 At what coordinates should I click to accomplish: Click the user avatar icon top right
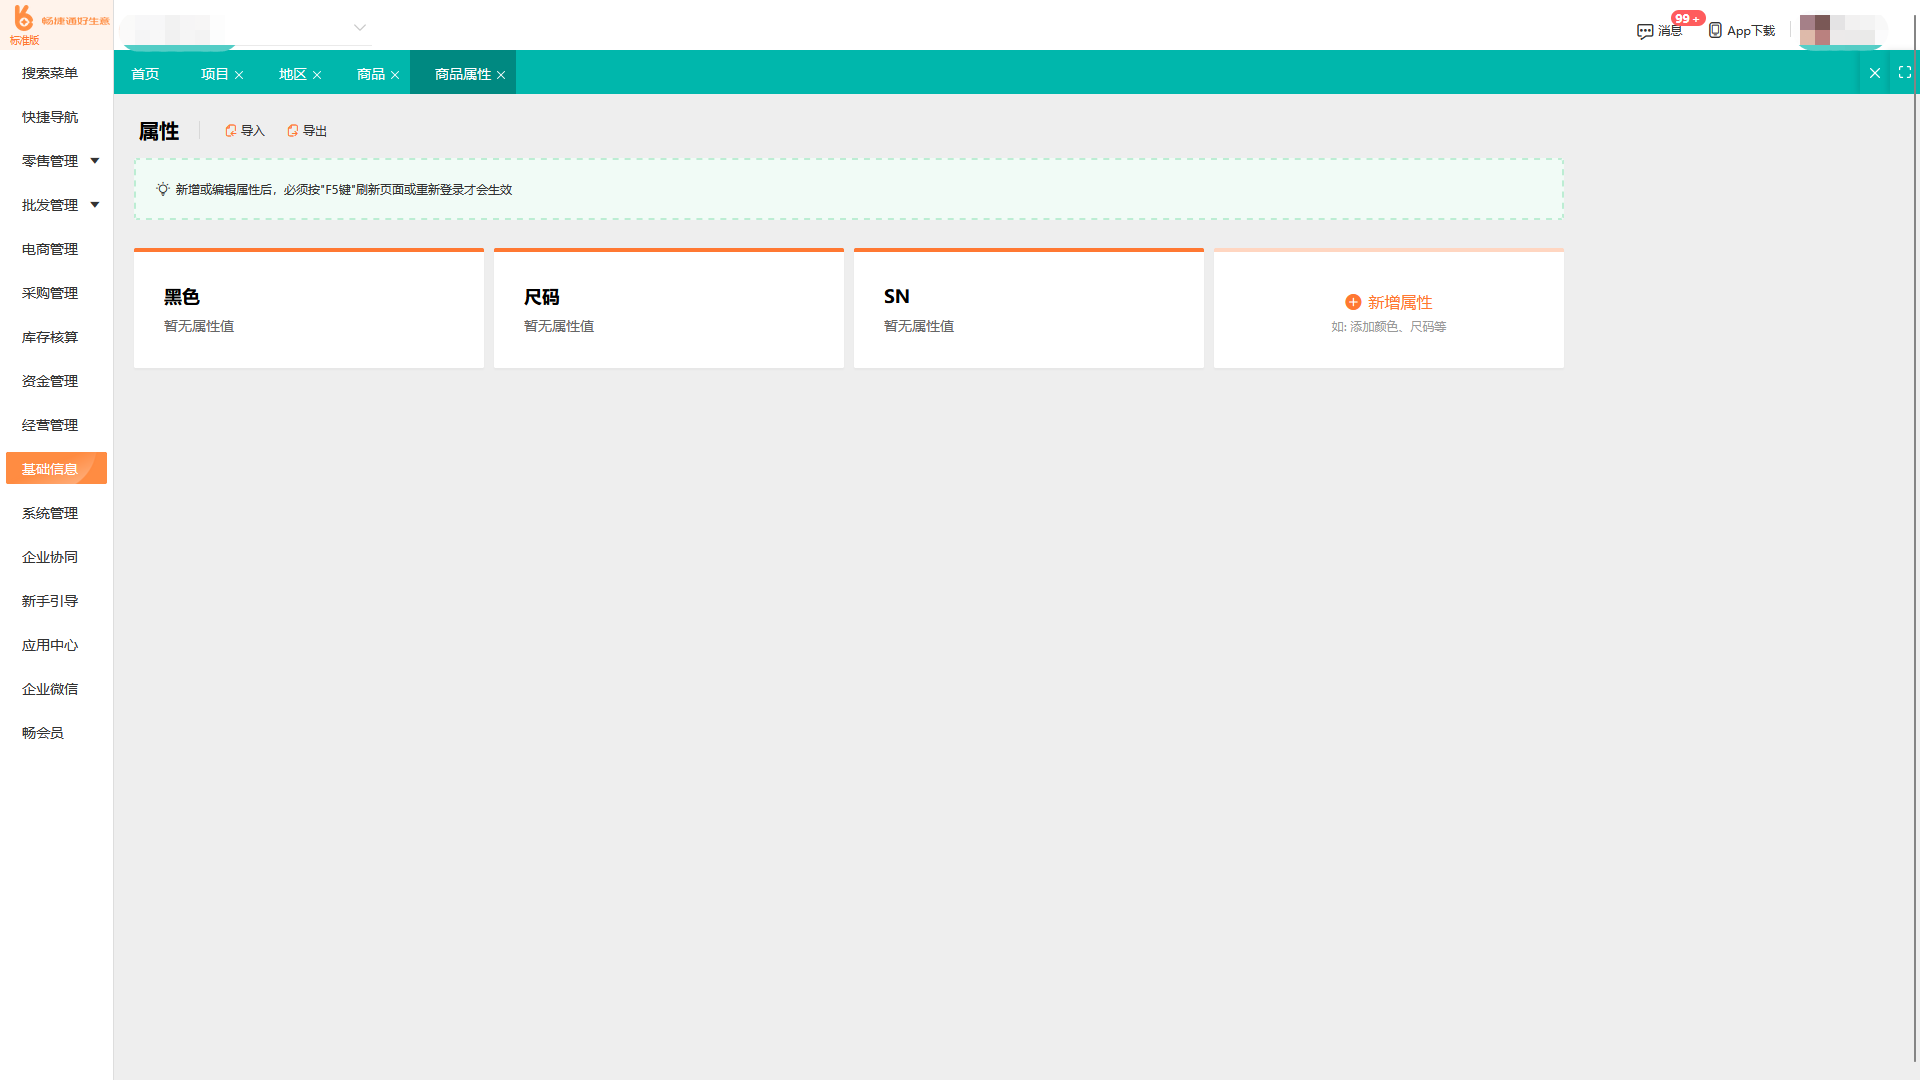pos(1817,29)
